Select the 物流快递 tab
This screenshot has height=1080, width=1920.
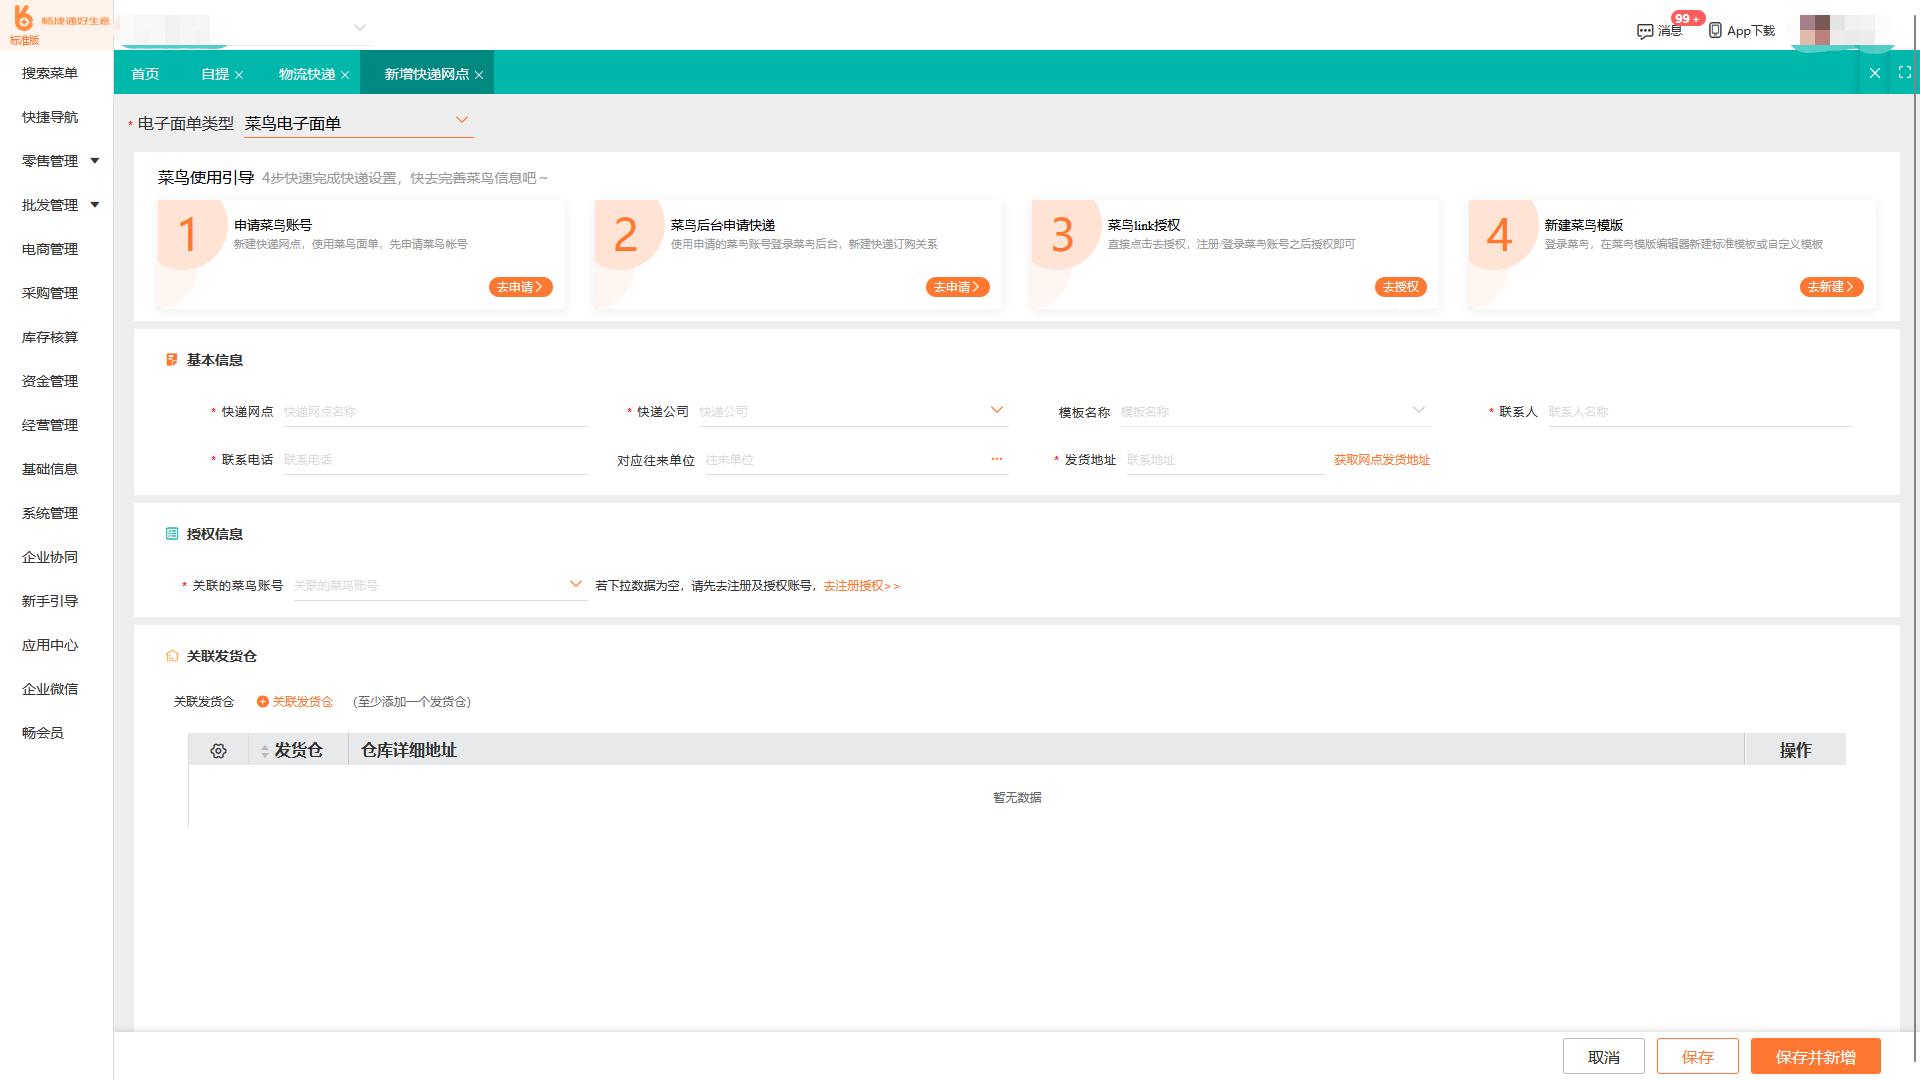tap(306, 73)
